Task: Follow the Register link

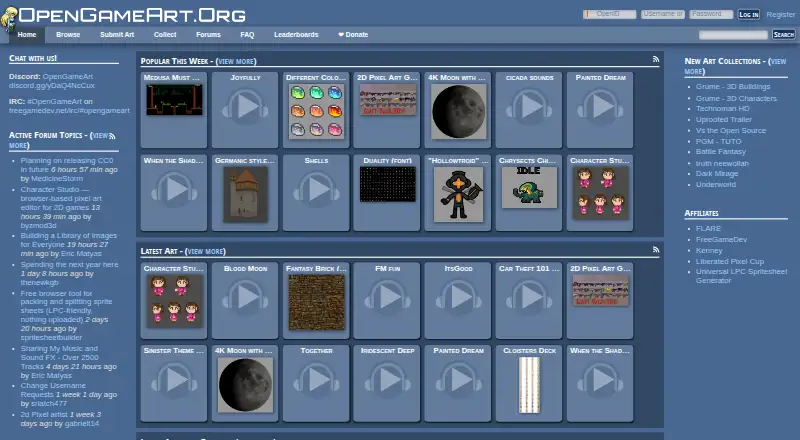Action: 781,15
